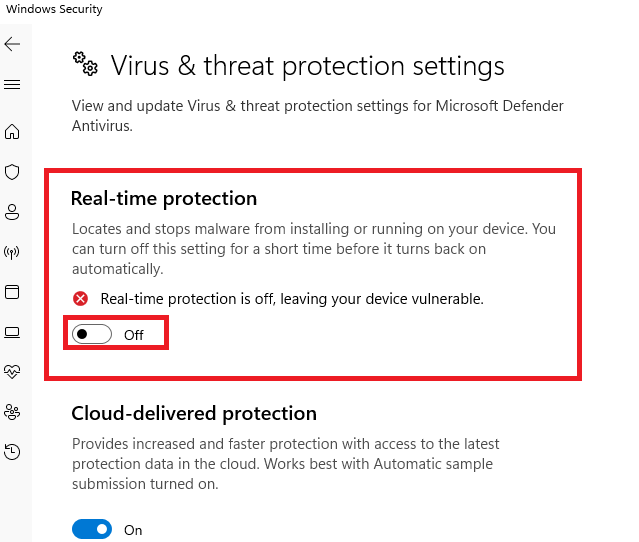Click the Cloud-delivered protection heading
639x542 pixels.
194,413
